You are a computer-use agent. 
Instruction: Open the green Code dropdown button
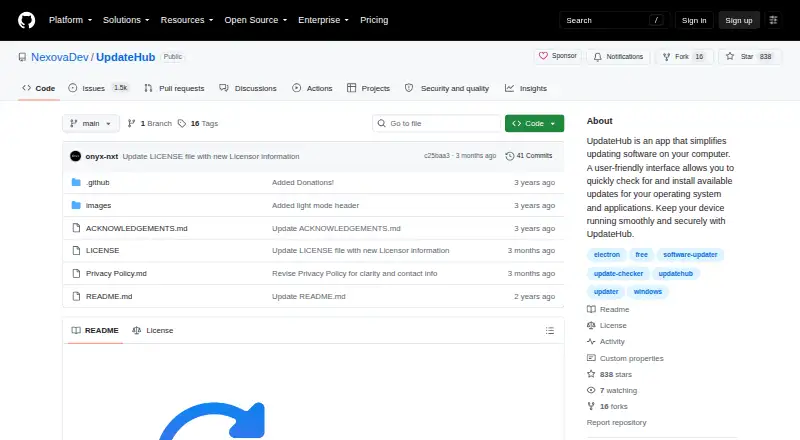tap(534, 124)
